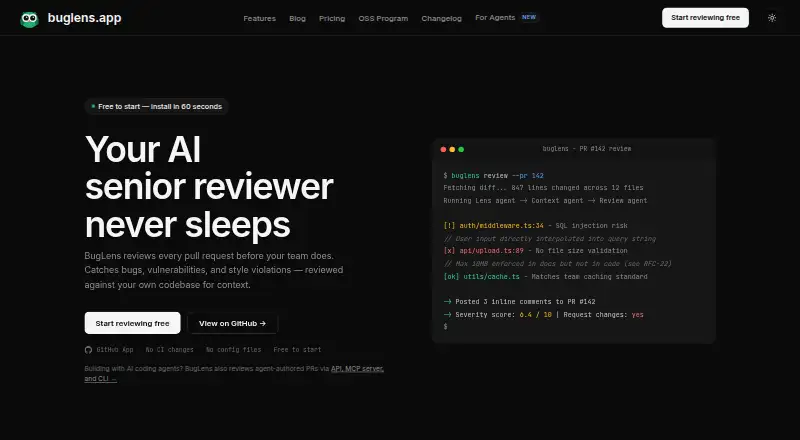Viewport: 800px width, 440px height.
Task: Click the Free to start install badge
Action: click(156, 107)
